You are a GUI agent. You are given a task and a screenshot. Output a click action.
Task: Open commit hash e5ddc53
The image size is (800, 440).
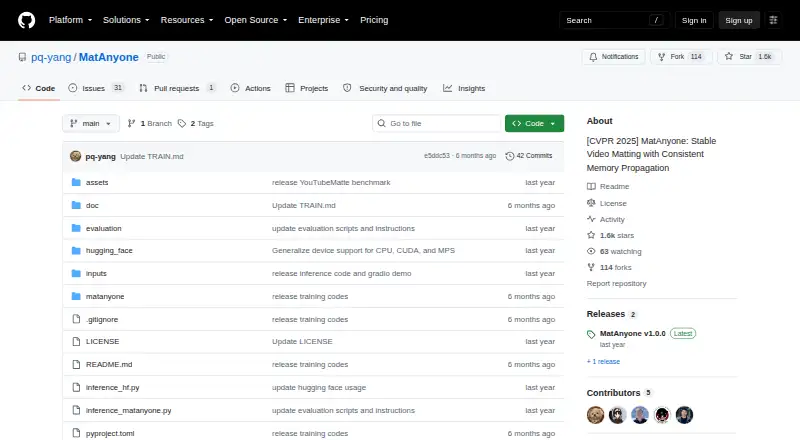point(437,156)
